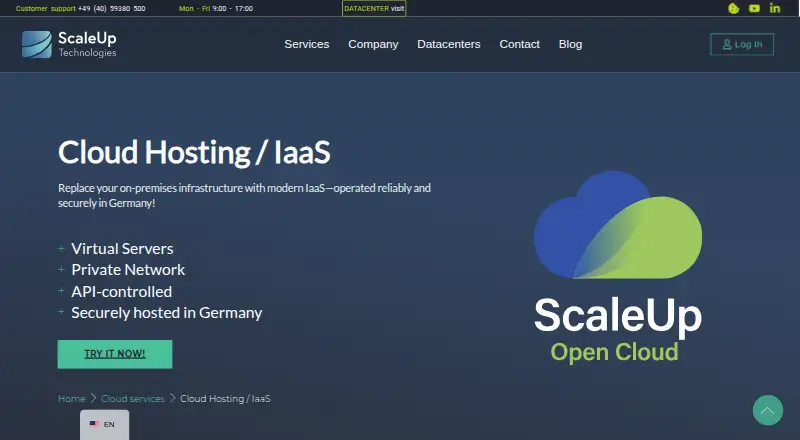This screenshot has width=800, height=440.
Task: Click the customer support phone number
Action: [x=112, y=9]
